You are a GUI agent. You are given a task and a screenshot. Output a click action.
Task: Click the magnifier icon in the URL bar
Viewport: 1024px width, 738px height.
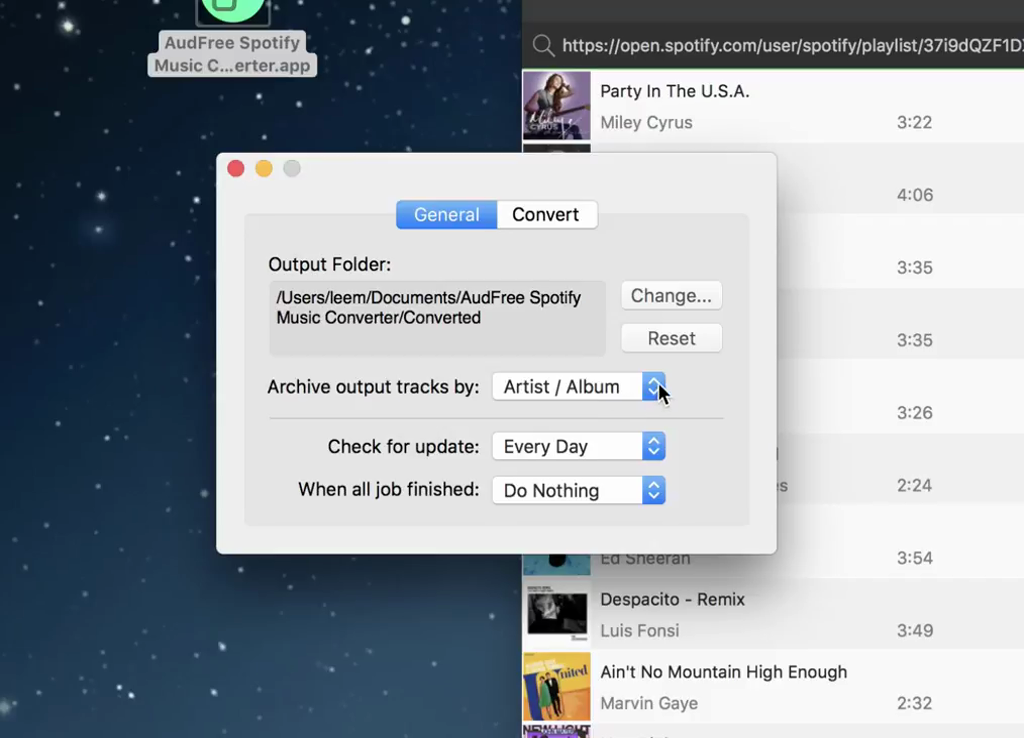[x=543, y=45]
